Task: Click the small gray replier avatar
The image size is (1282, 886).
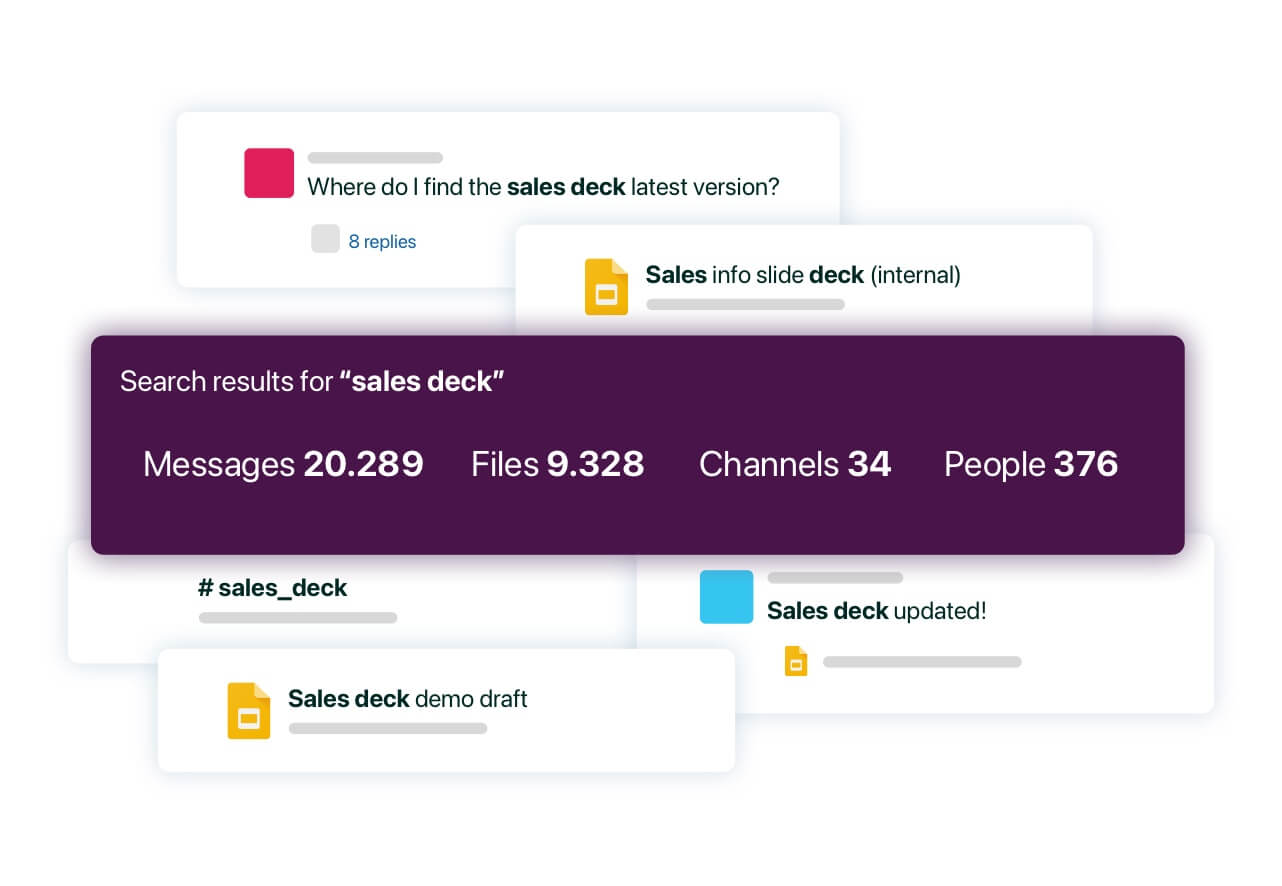Action: click(x=325, y=239)
